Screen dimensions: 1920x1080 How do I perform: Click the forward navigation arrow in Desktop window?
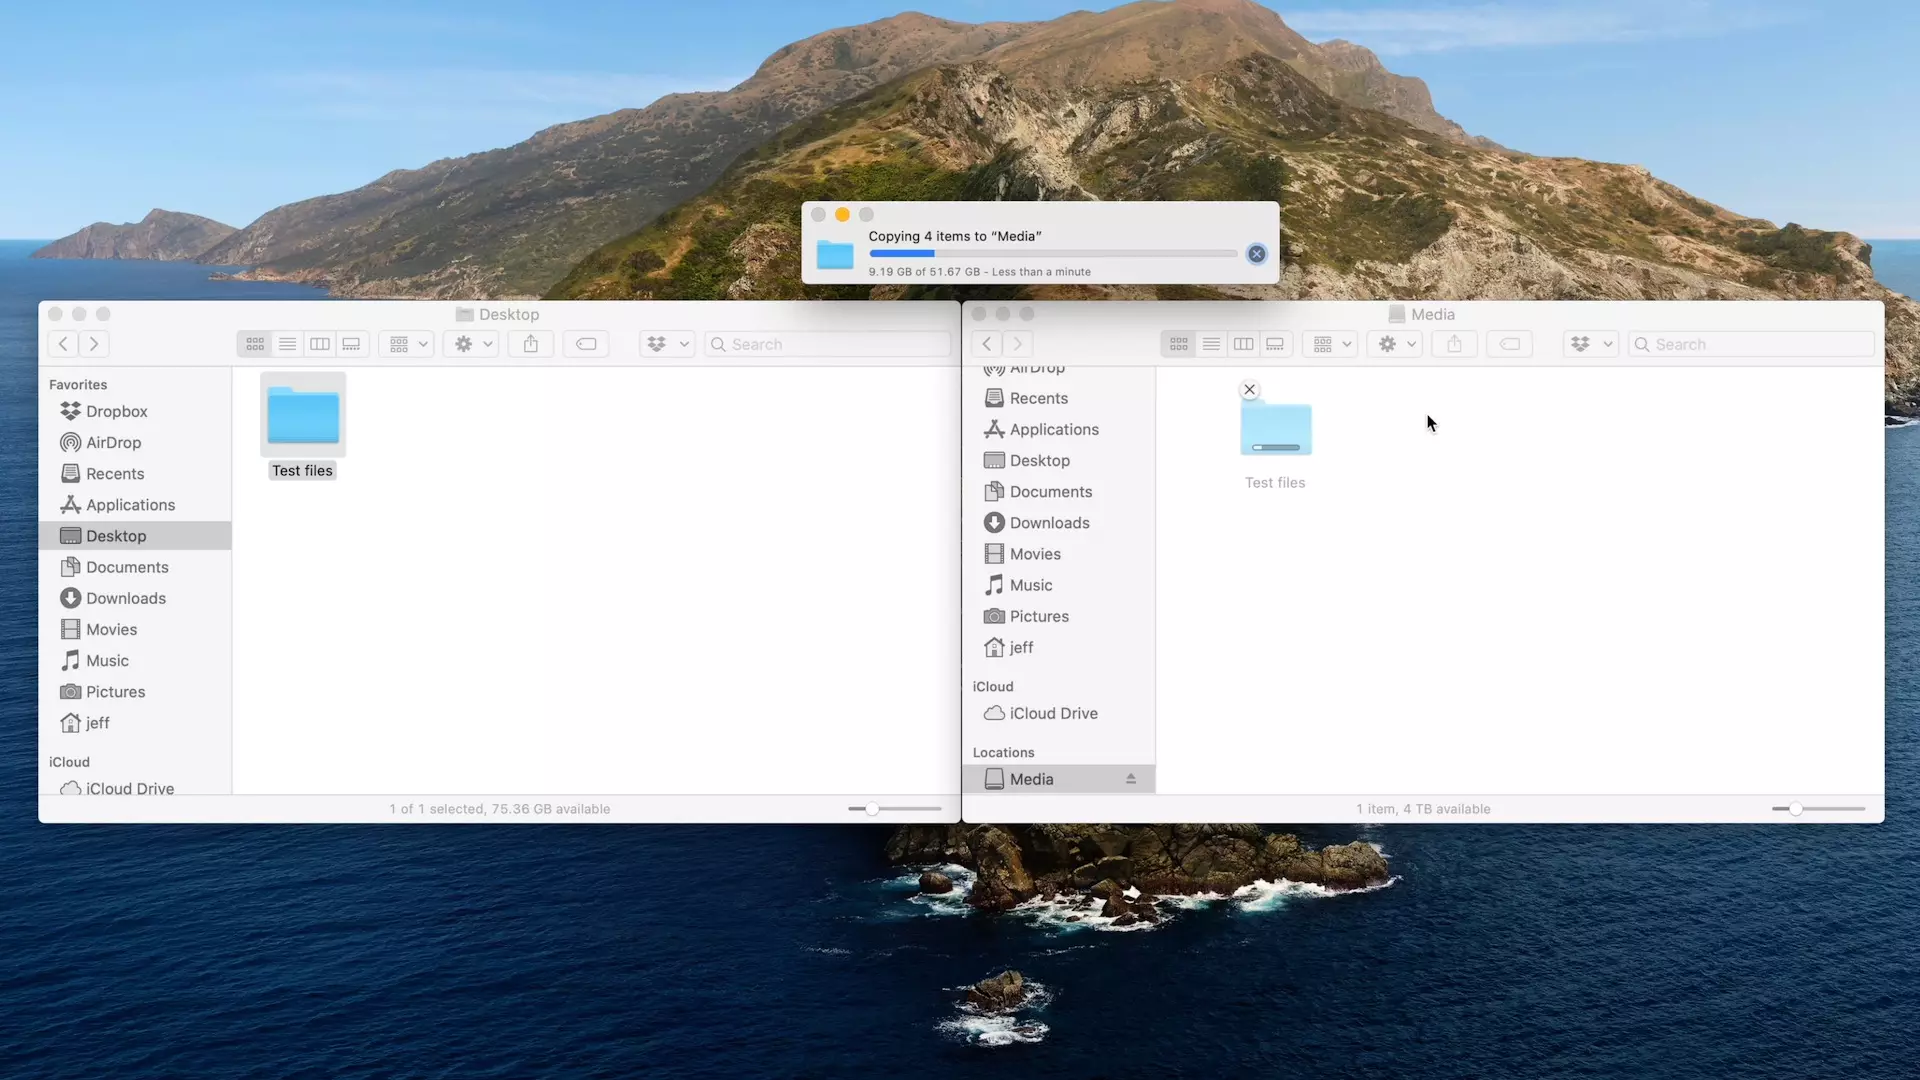pyautogui.click(x=94, y=344)
